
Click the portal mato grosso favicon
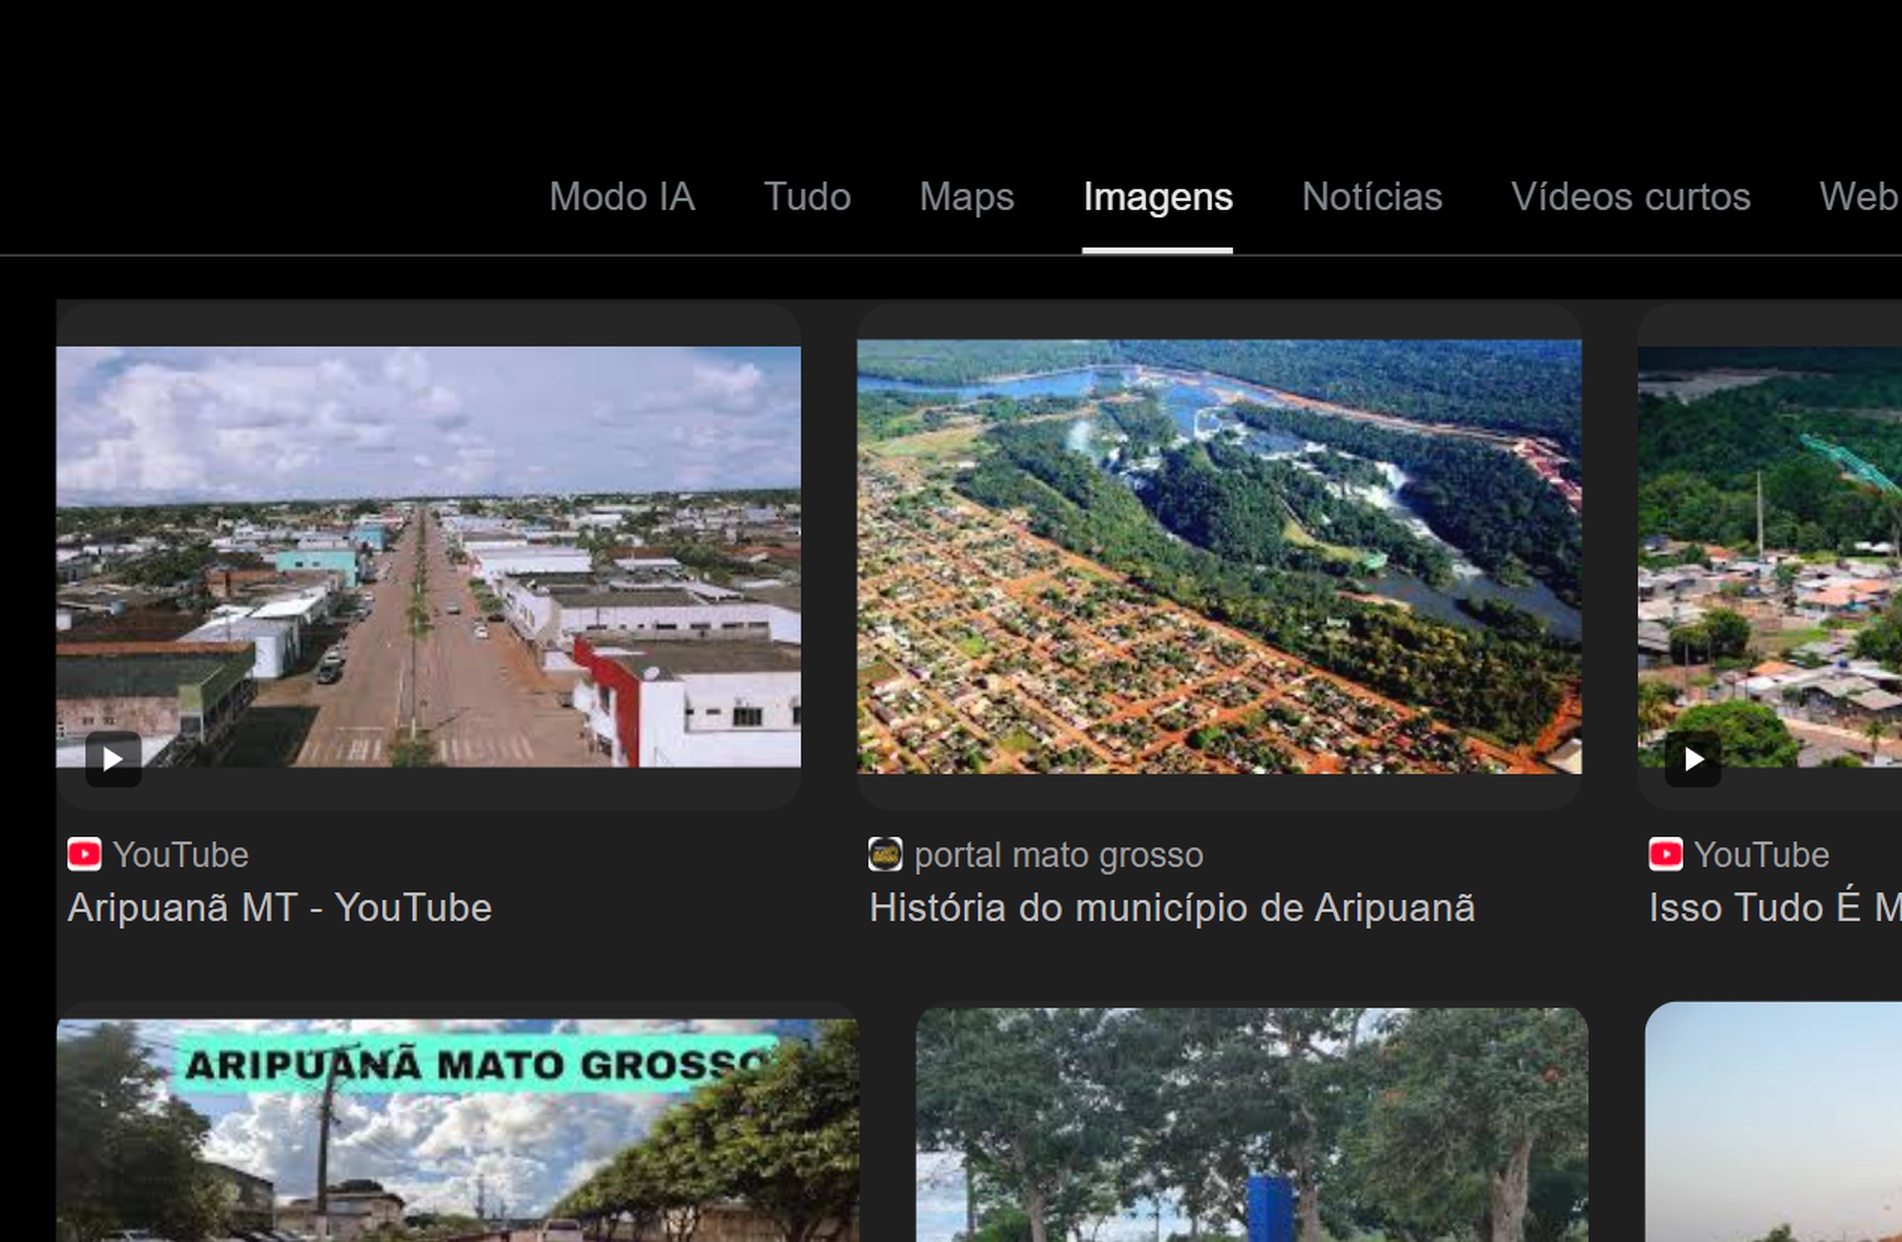[x=885, y=854]
